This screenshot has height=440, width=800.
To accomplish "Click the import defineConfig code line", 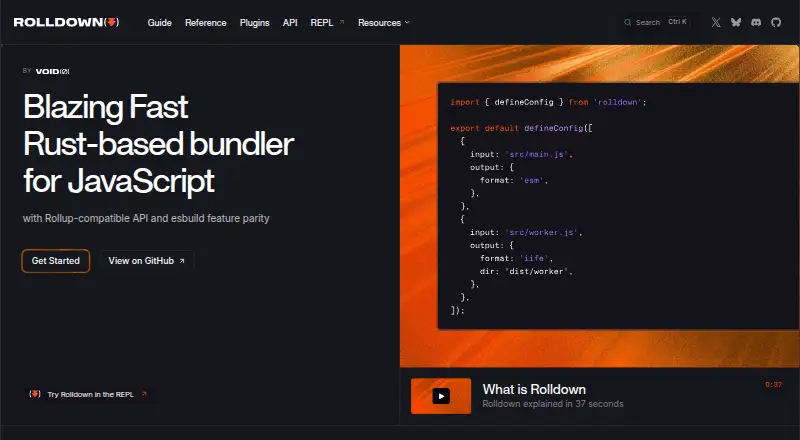I will tap(548, 102).
